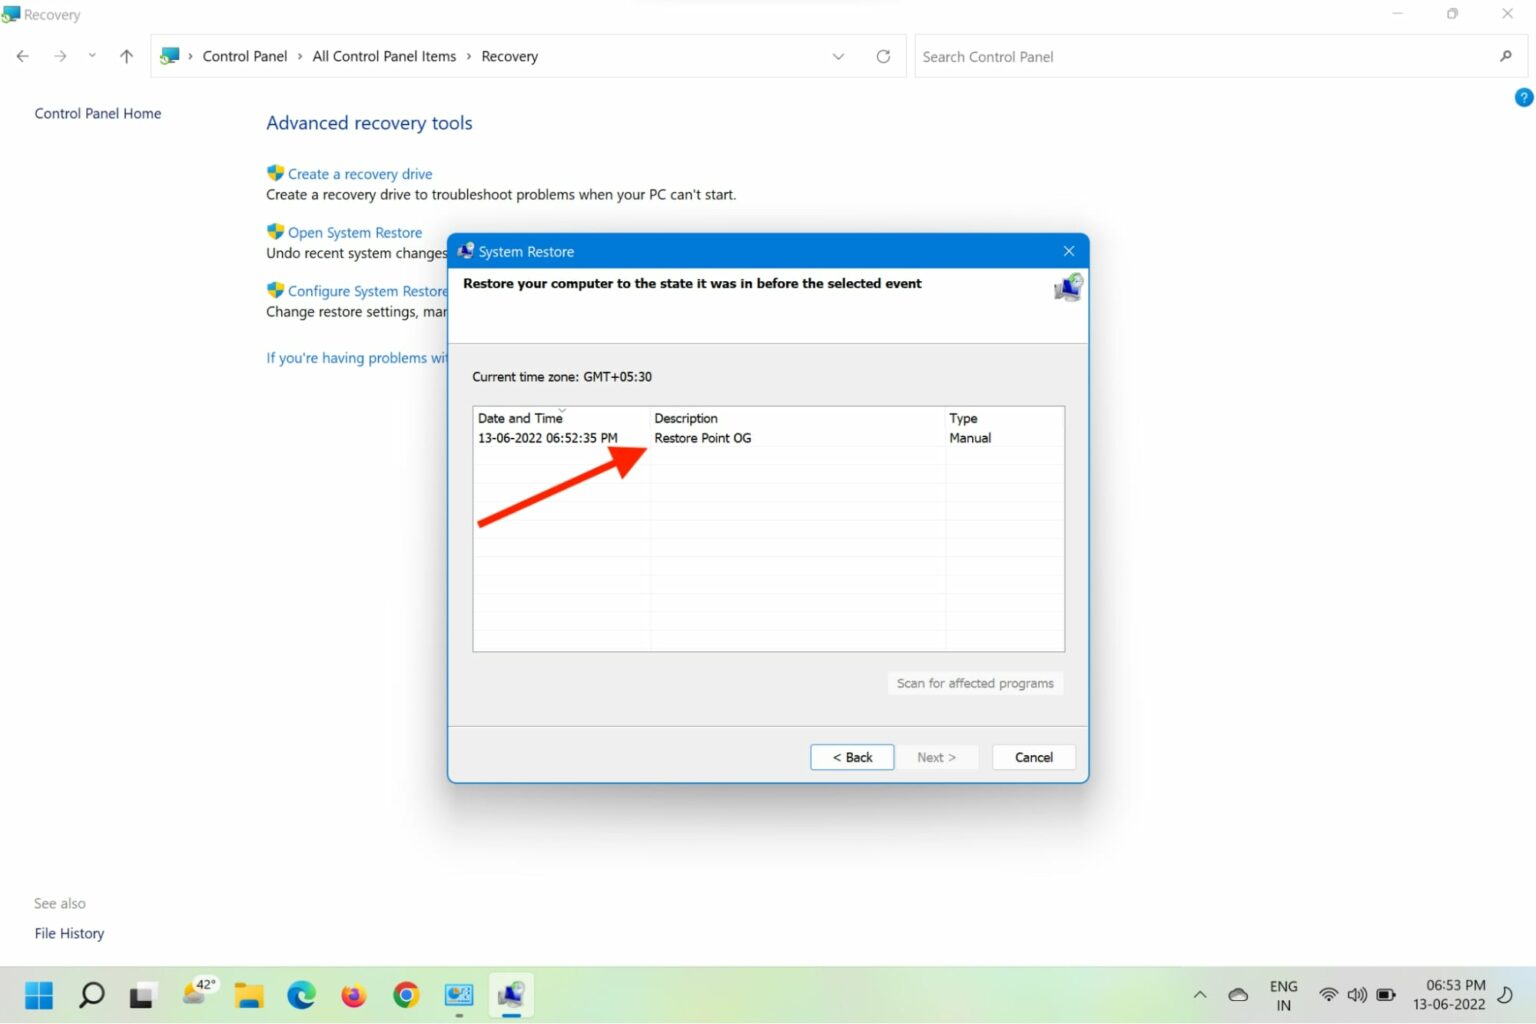Viewport: 1536px width, 1024px height.
Task: Navigate up one level with the up arrow
Action: coord(126,56)
